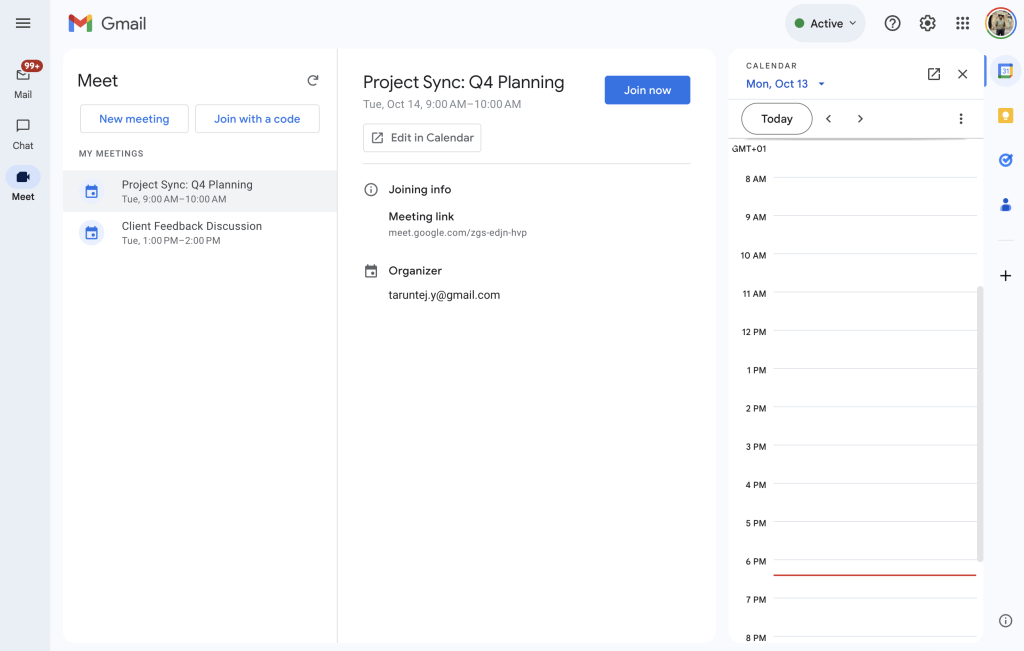Open Gmail settings gear
The height and width of the screenshot is (651, 1024).
927,23
